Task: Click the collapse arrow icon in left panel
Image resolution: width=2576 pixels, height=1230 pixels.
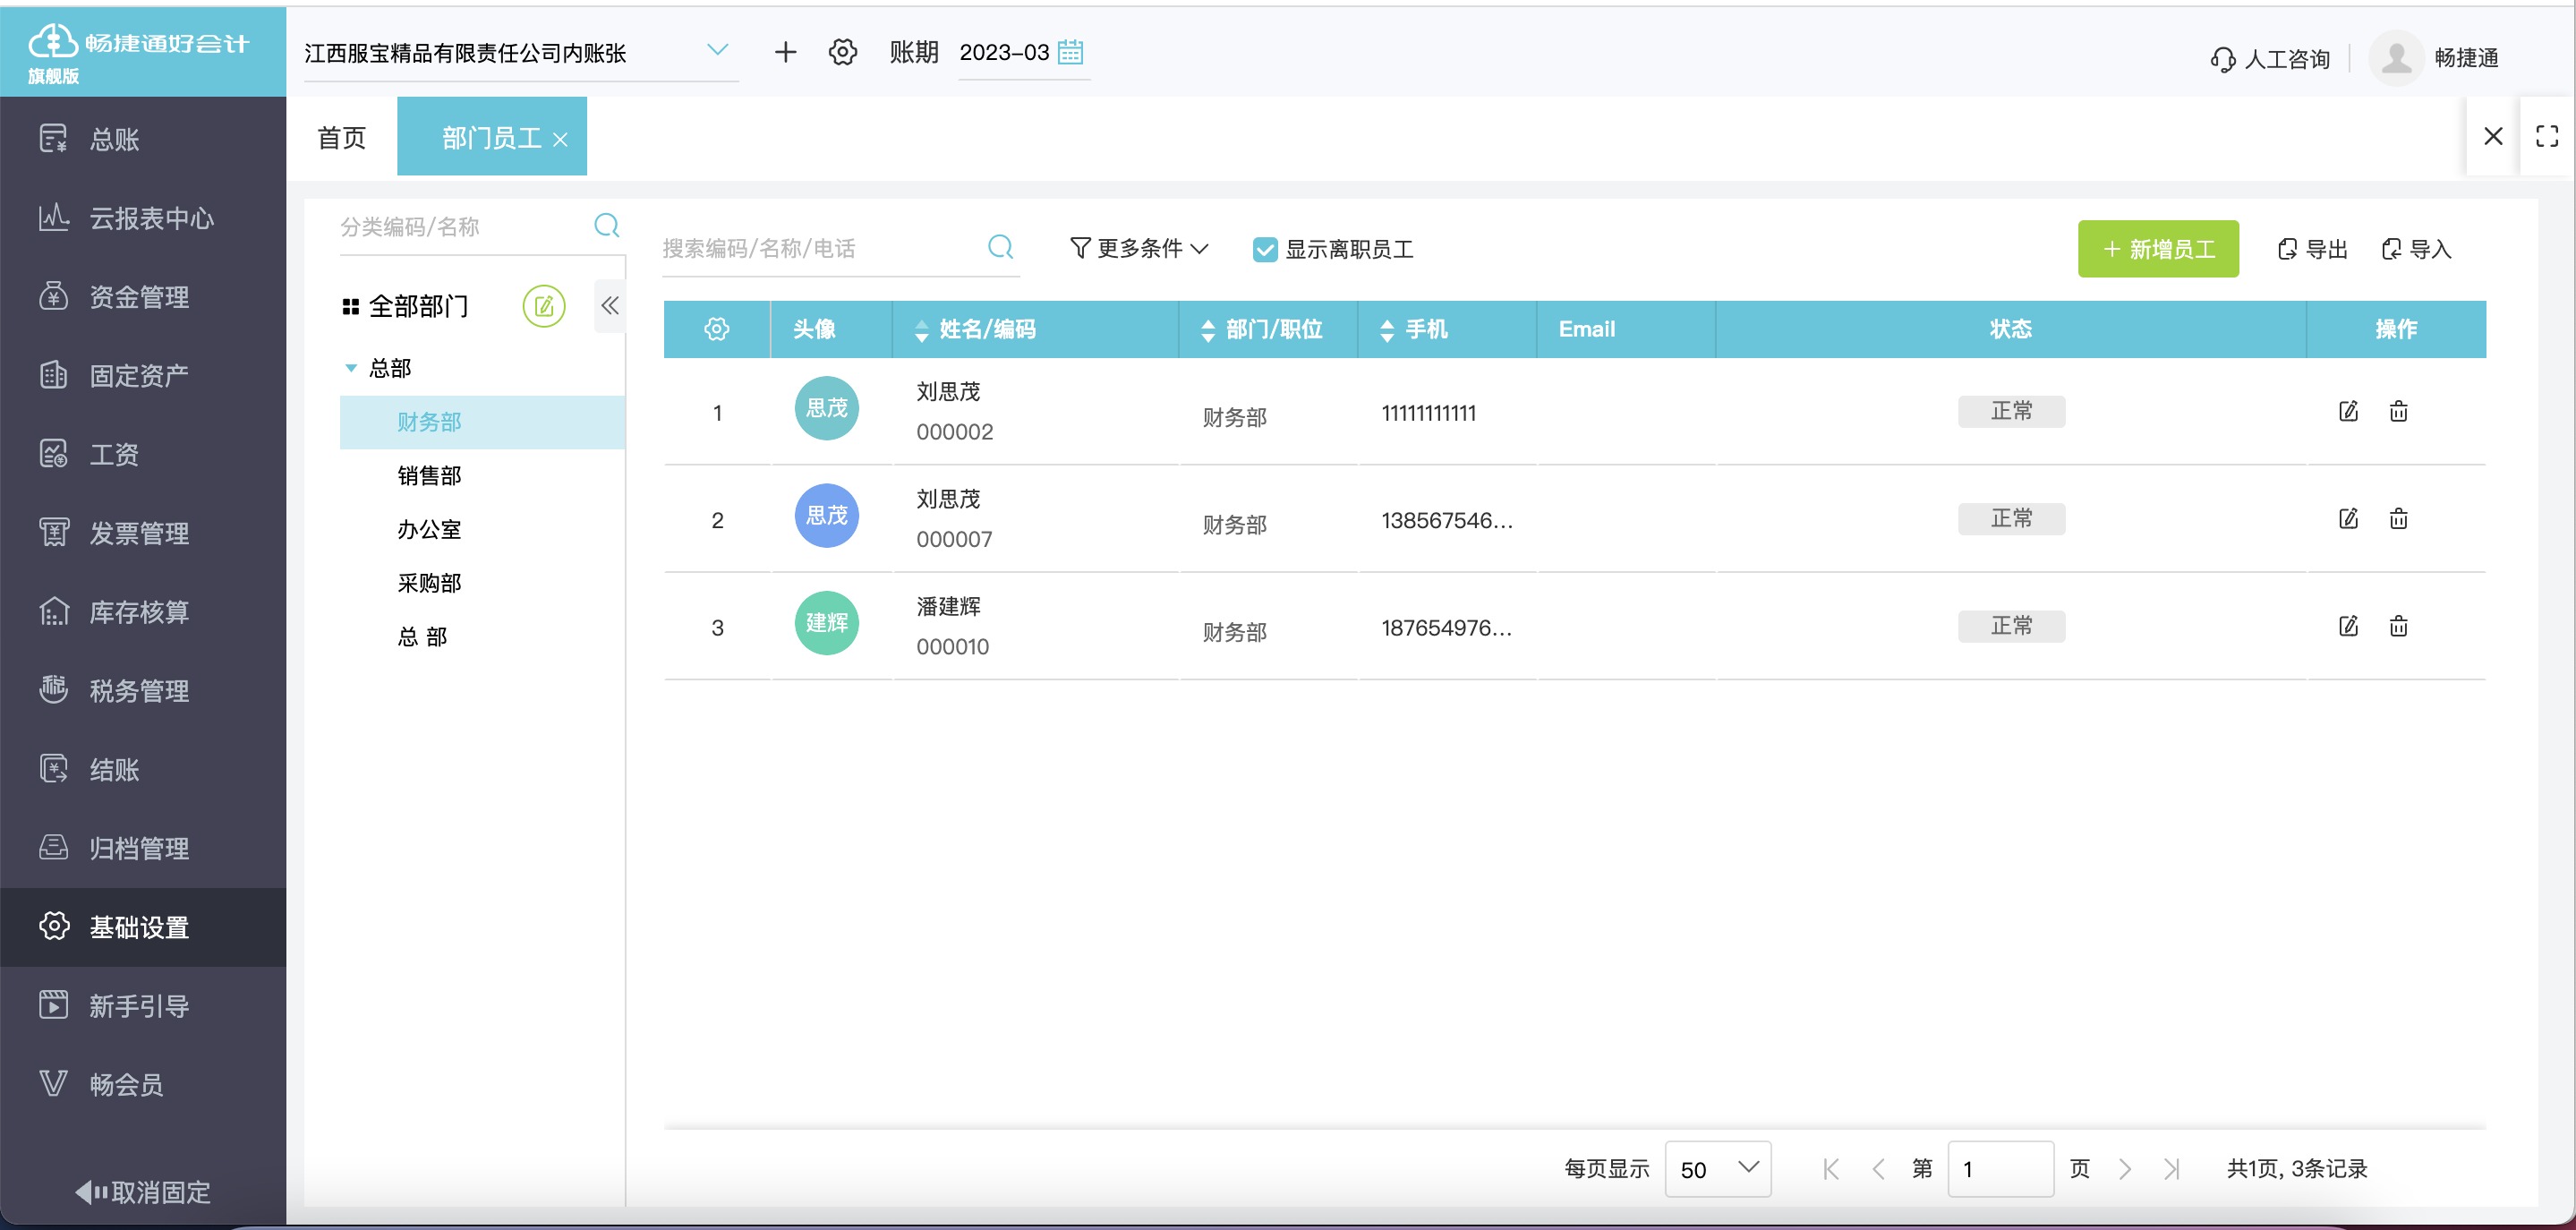Action: point(610,305)
